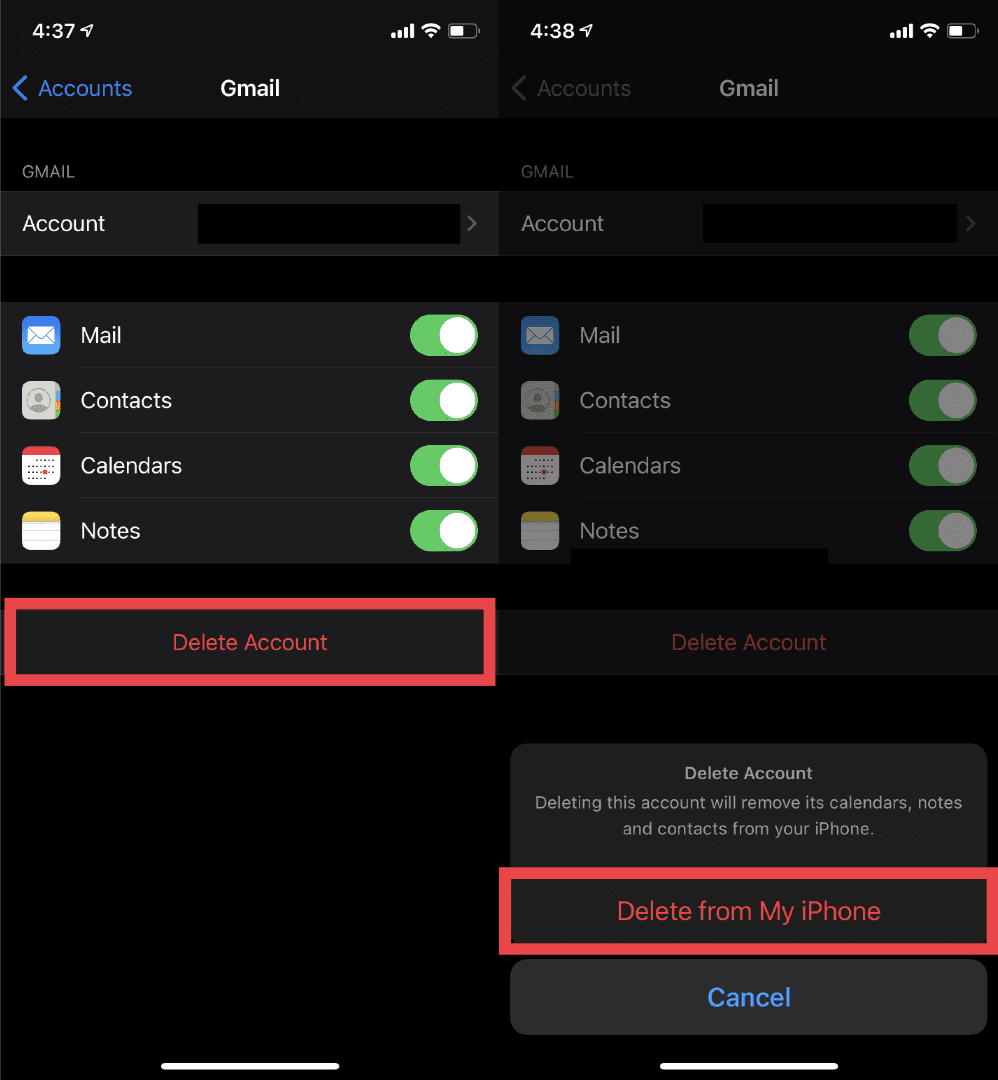Cancel the Delete Account prompt

tap(748, 997)
